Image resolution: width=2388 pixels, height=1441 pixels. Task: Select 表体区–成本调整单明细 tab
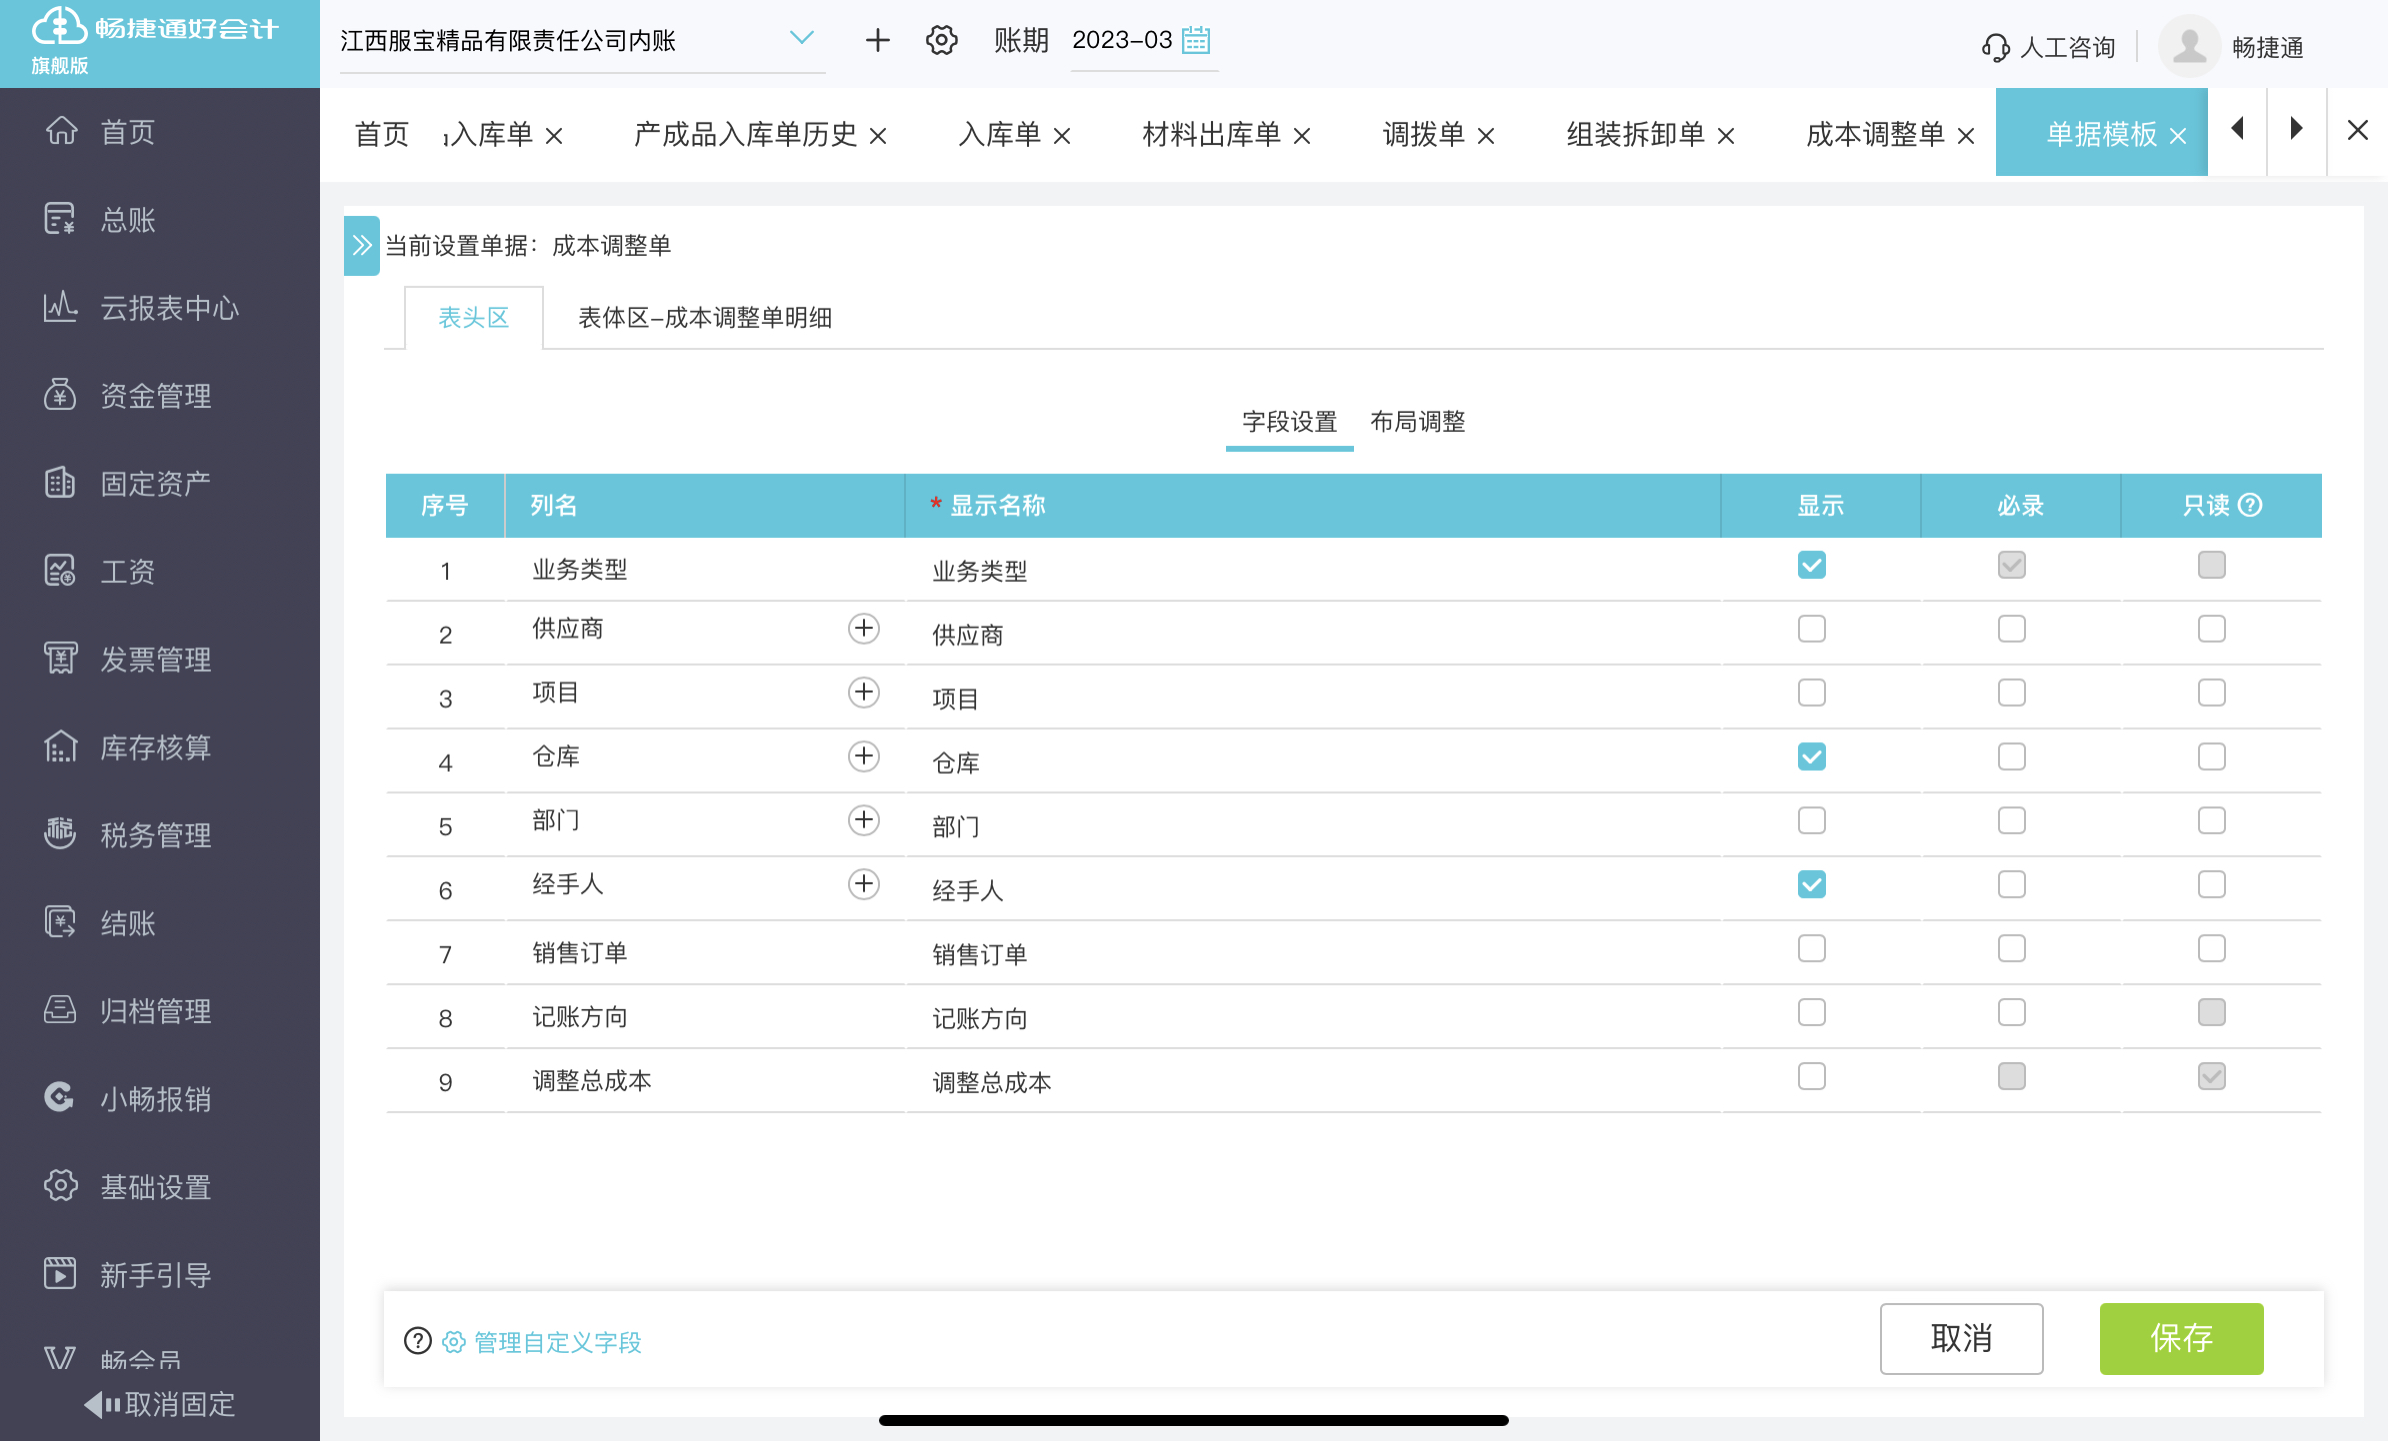pos(704,315)
